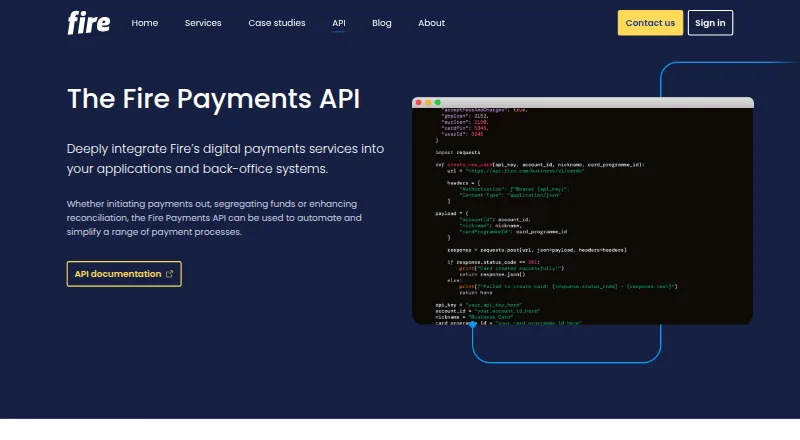Open the Blog page
This screenshot has width=800, height=440.
coord(382,23)
